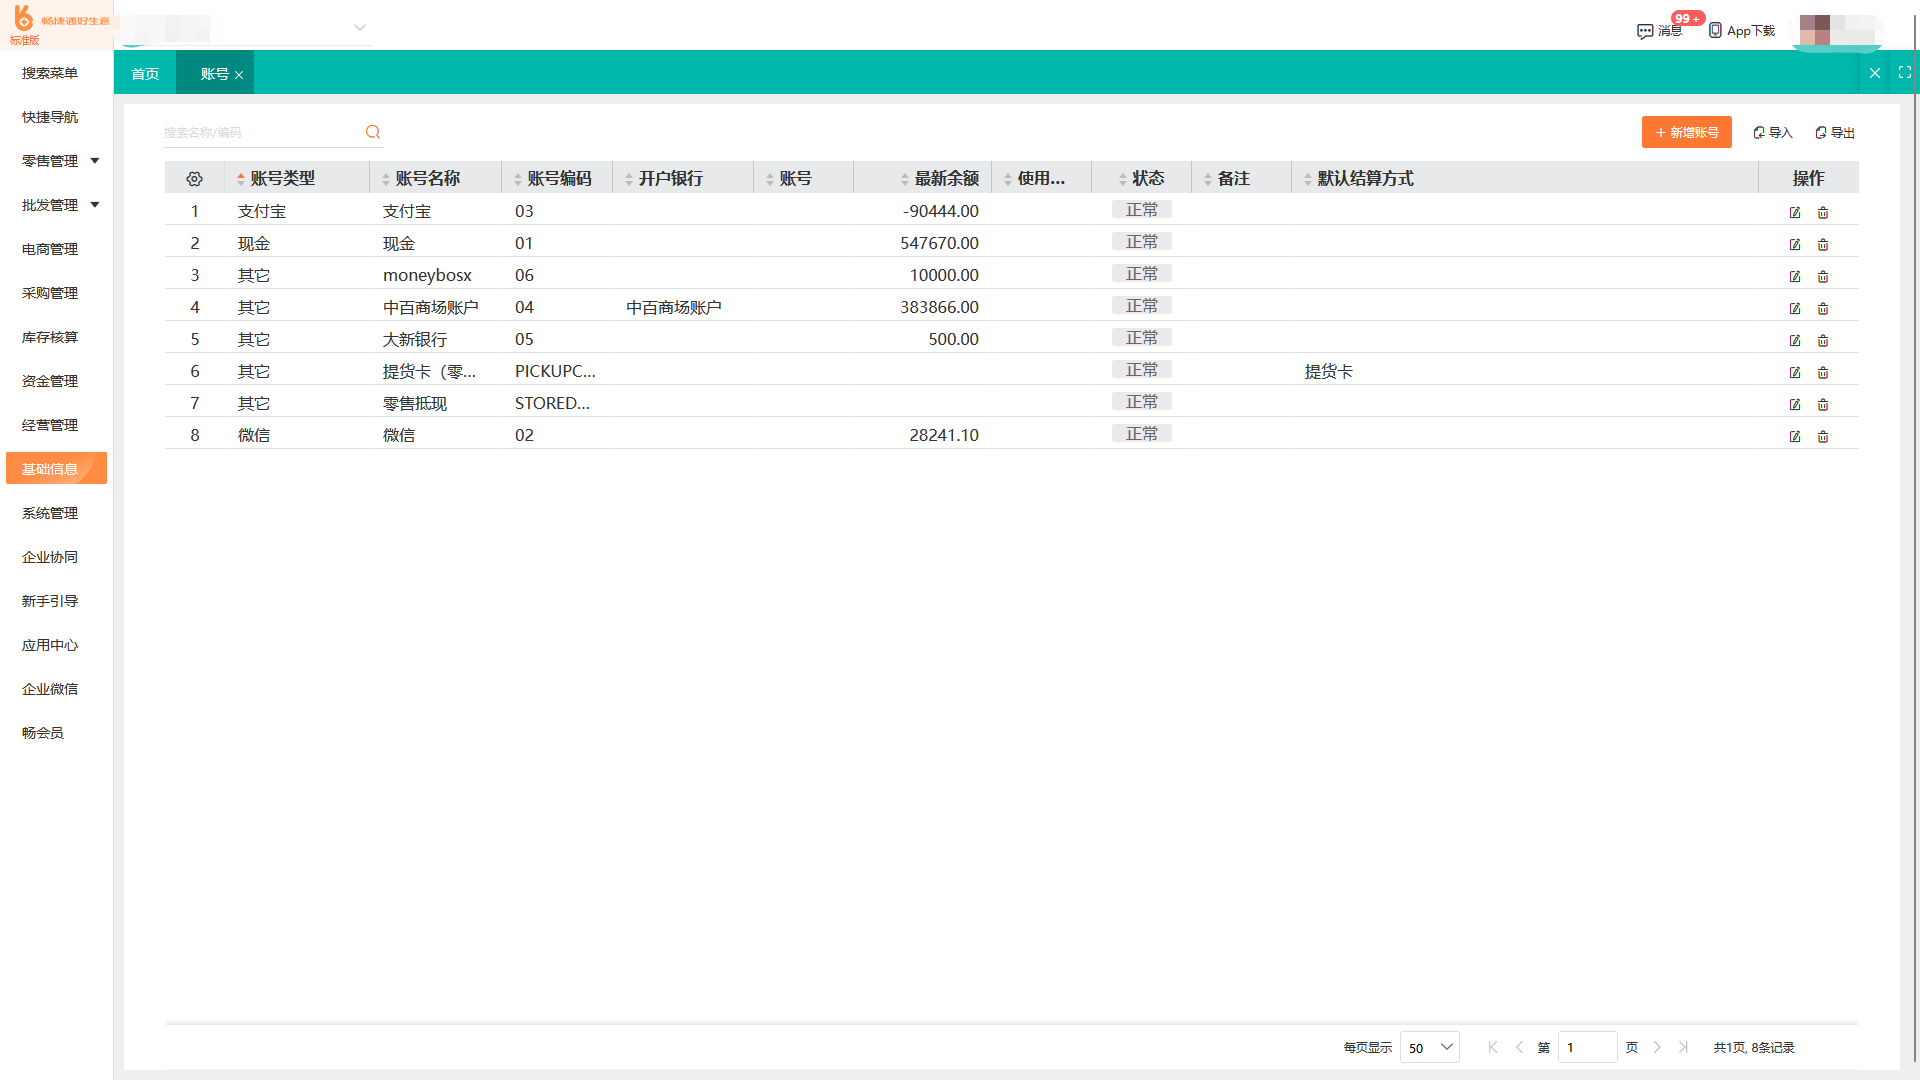Click the delete icon for 中百商场账户
Viewport: 1920px width, 1080px height.
pyautogui.click(x=1822, y=306)
